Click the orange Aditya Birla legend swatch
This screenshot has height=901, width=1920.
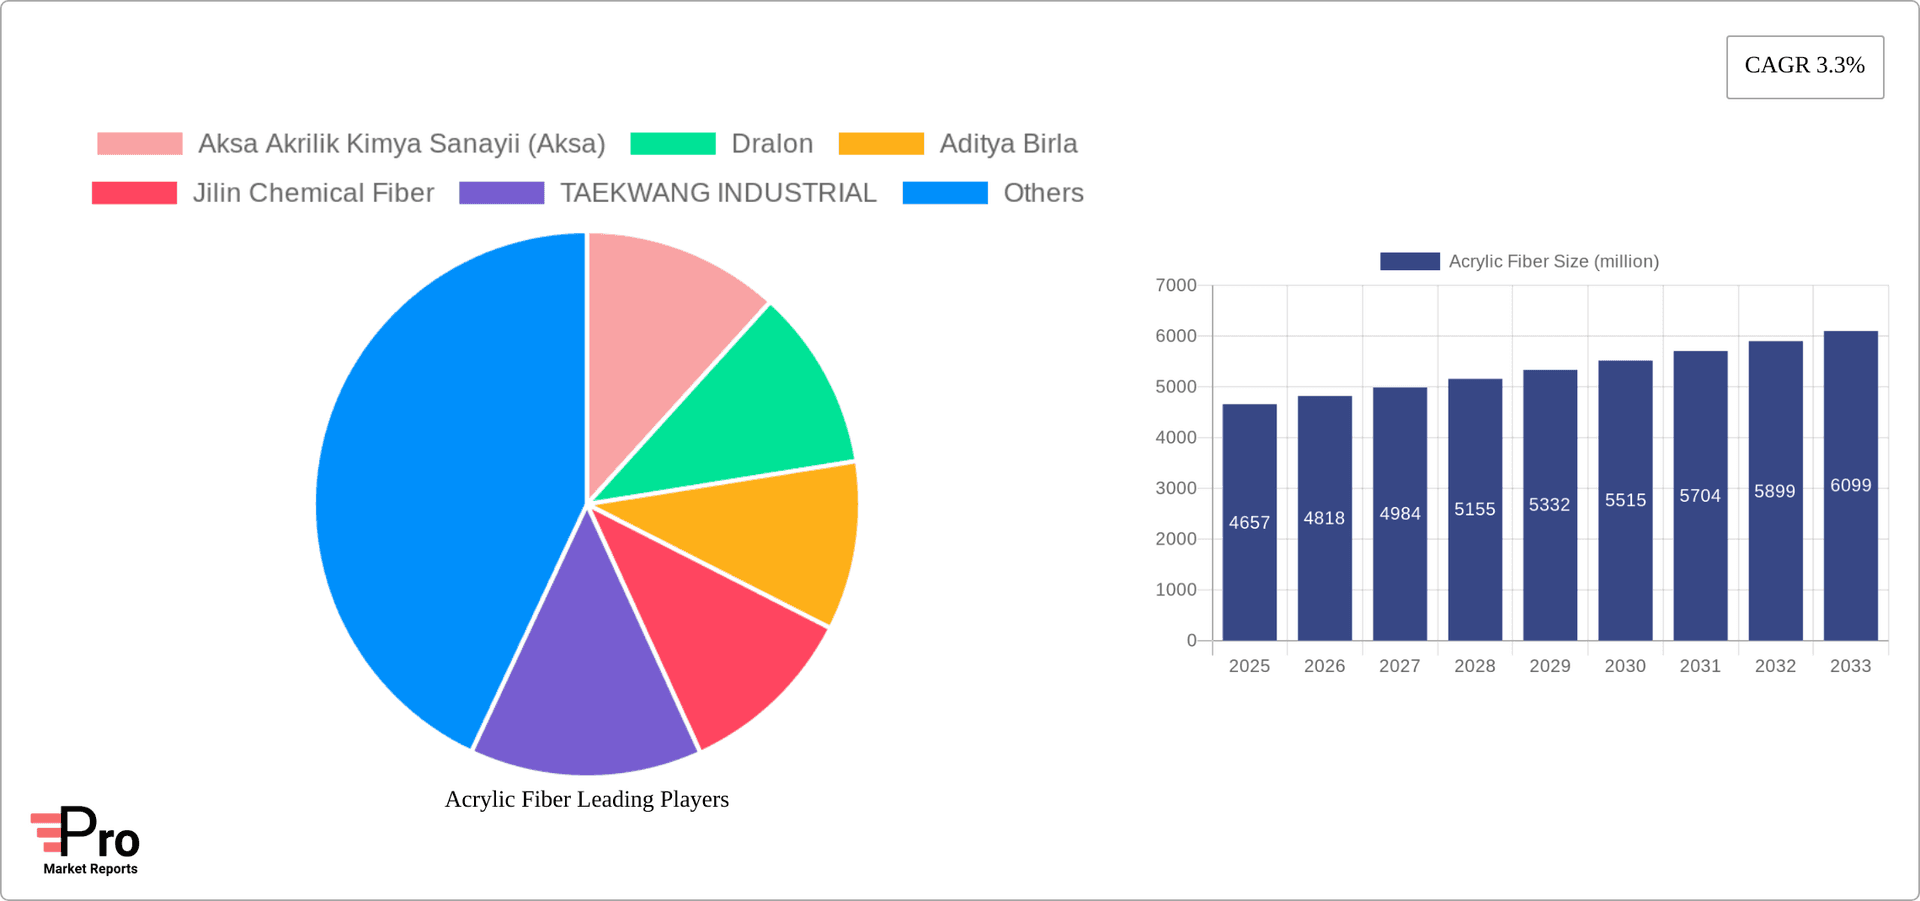click(881, 143)
